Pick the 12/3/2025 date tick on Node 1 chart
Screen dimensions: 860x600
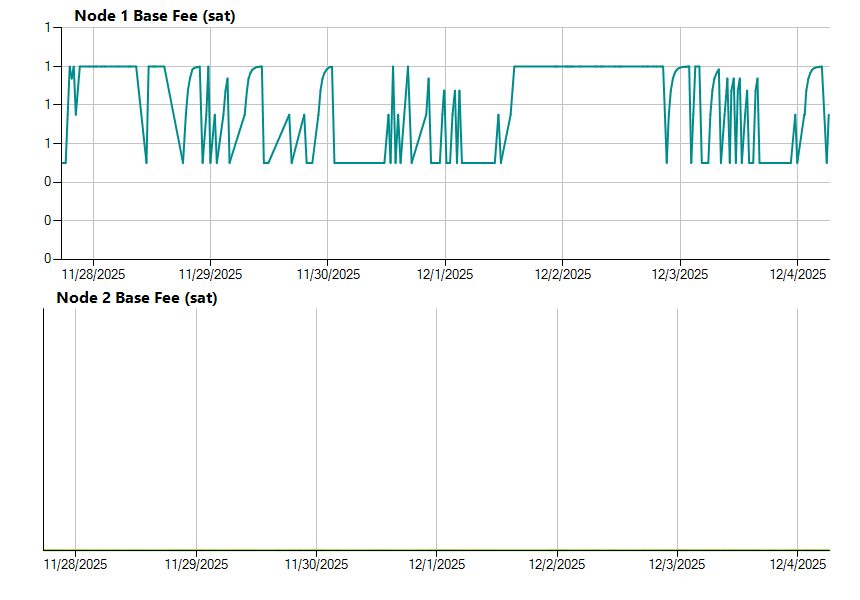(x=680, y=274)
